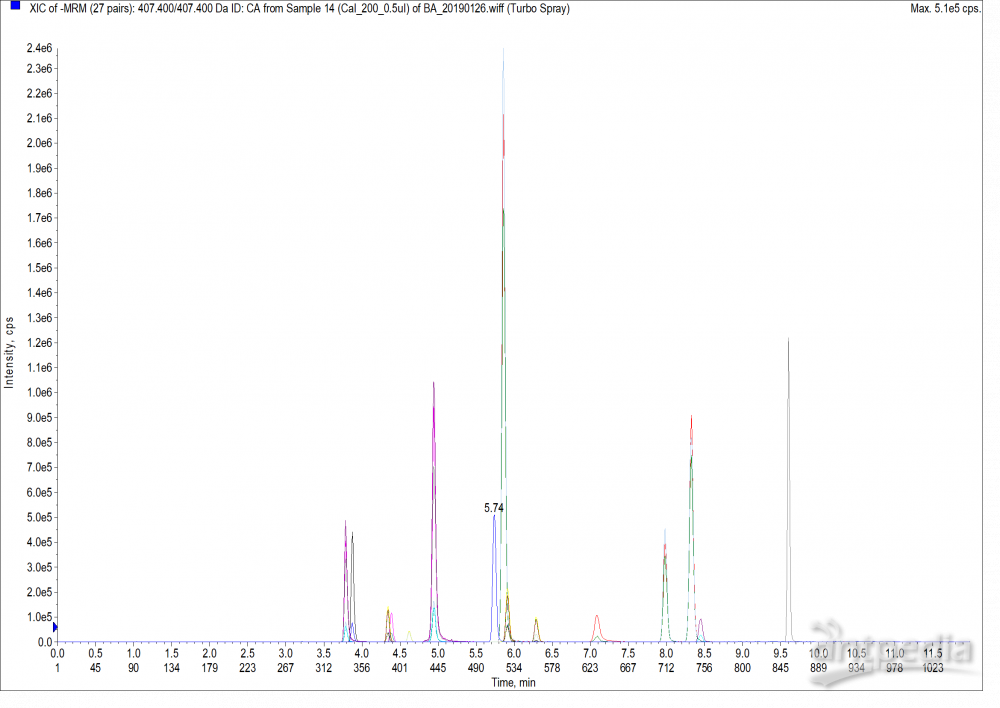Click the 2.4e6 tick on intensity axis
Screen dimensions: 1000x708
coord(39,48)
